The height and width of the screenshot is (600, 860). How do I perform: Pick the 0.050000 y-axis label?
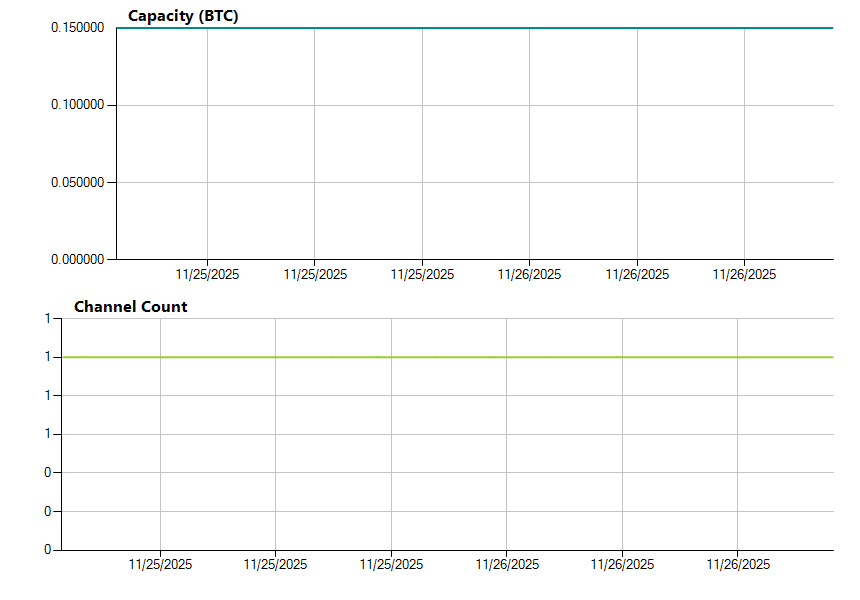pos(77,182)
